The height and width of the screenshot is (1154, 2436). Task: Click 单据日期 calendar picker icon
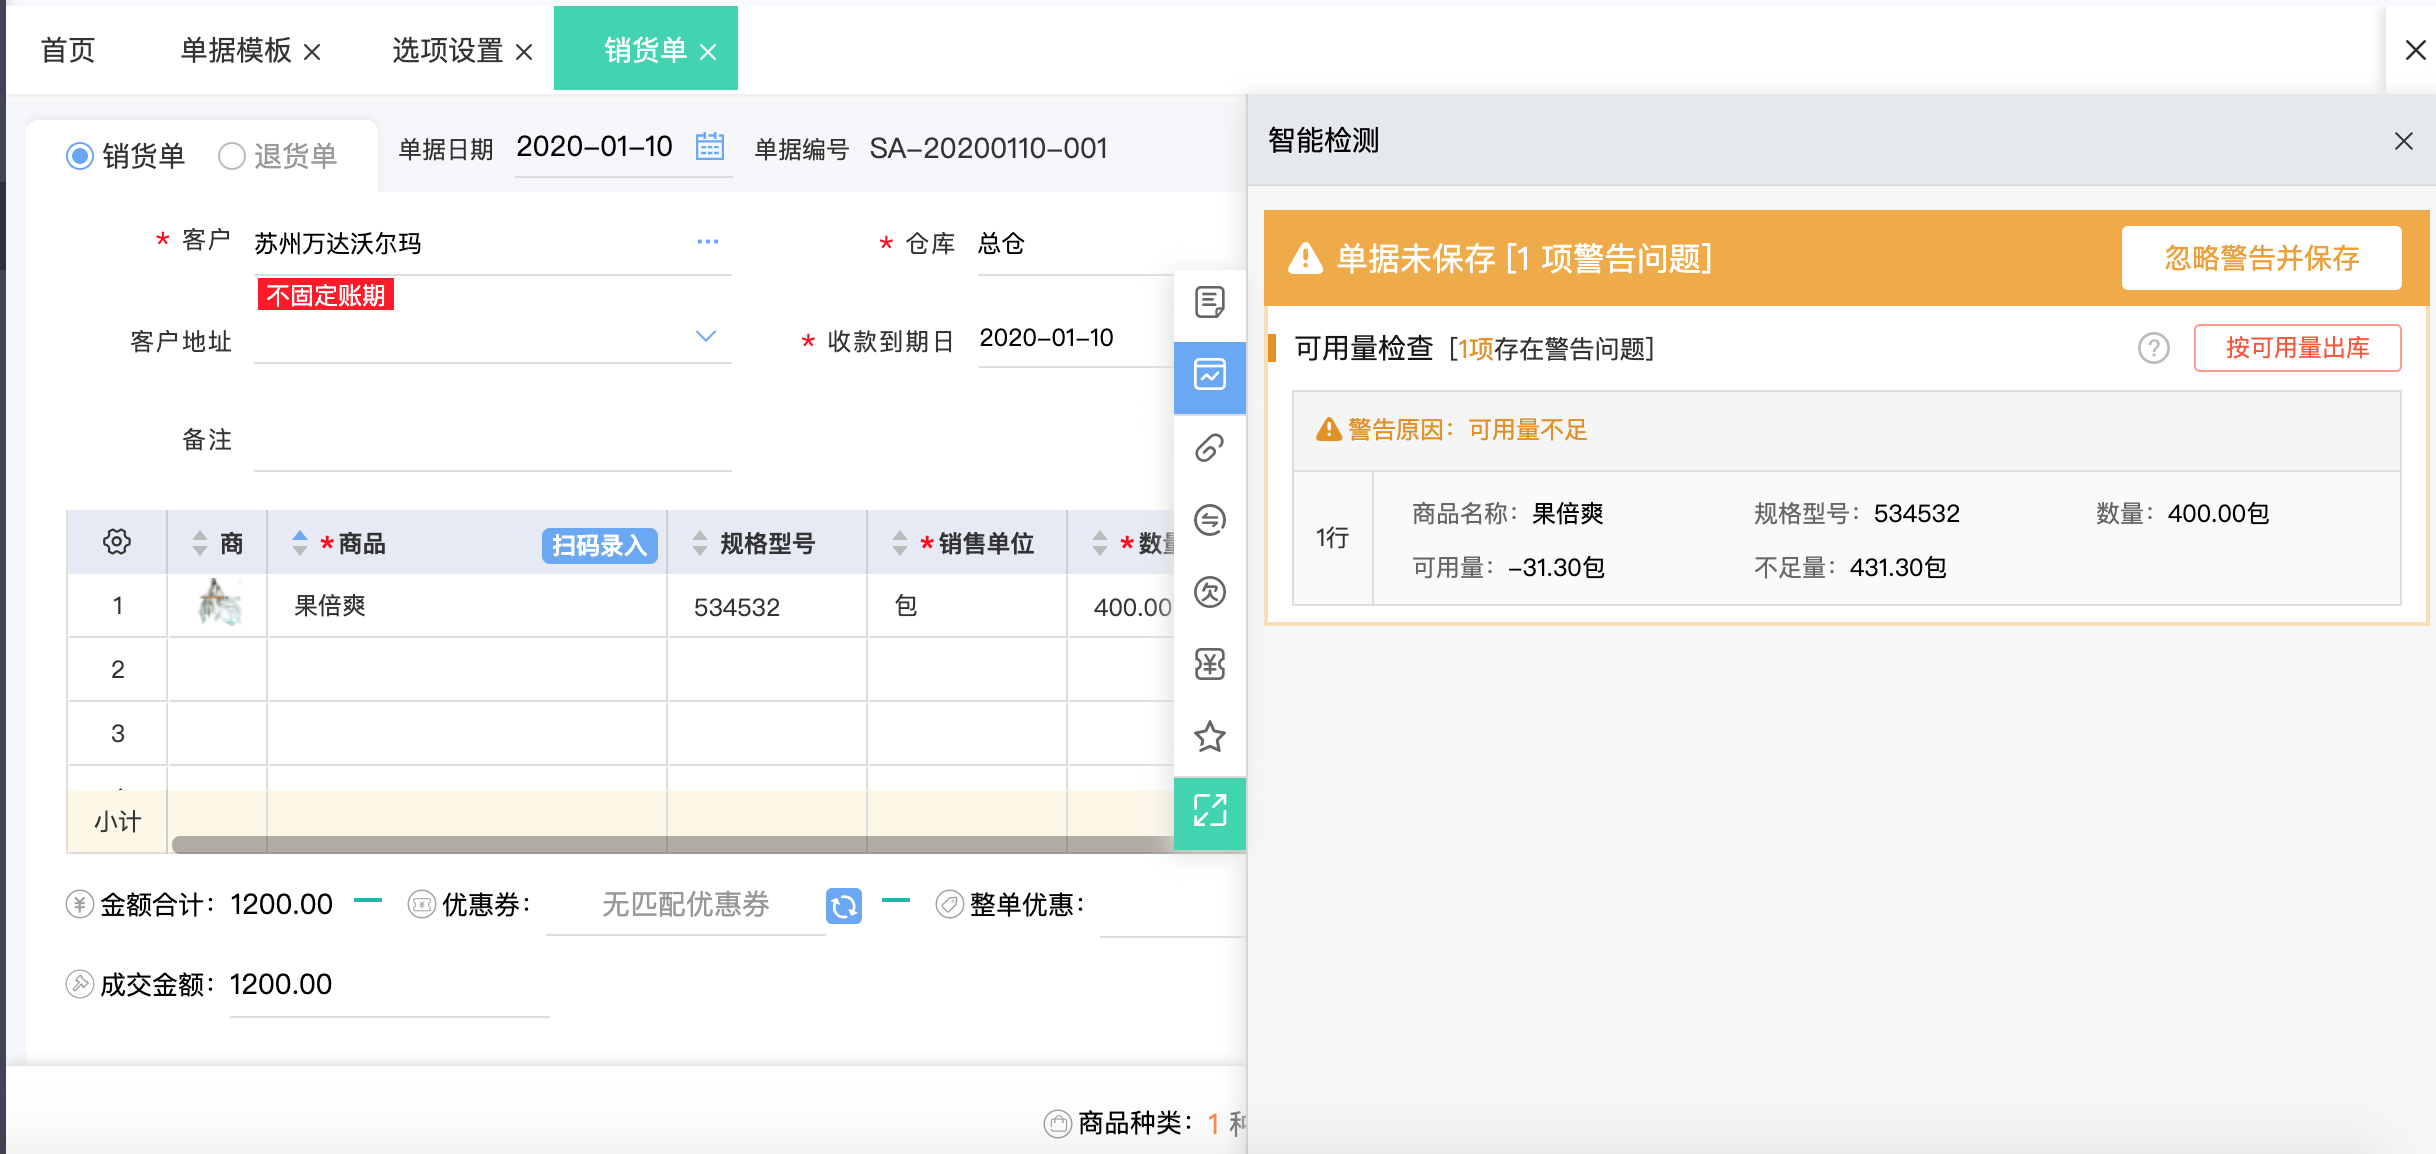[708, 149]
